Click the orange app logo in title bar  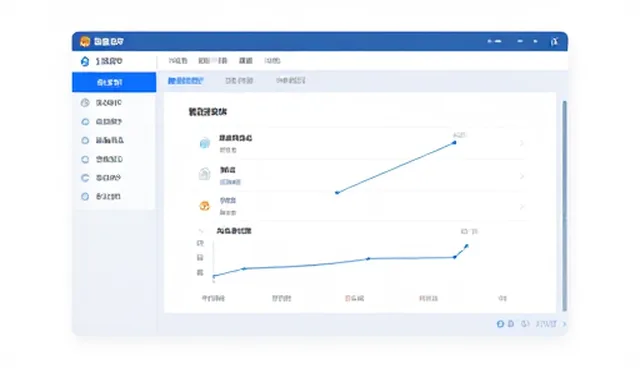[85, 41]
